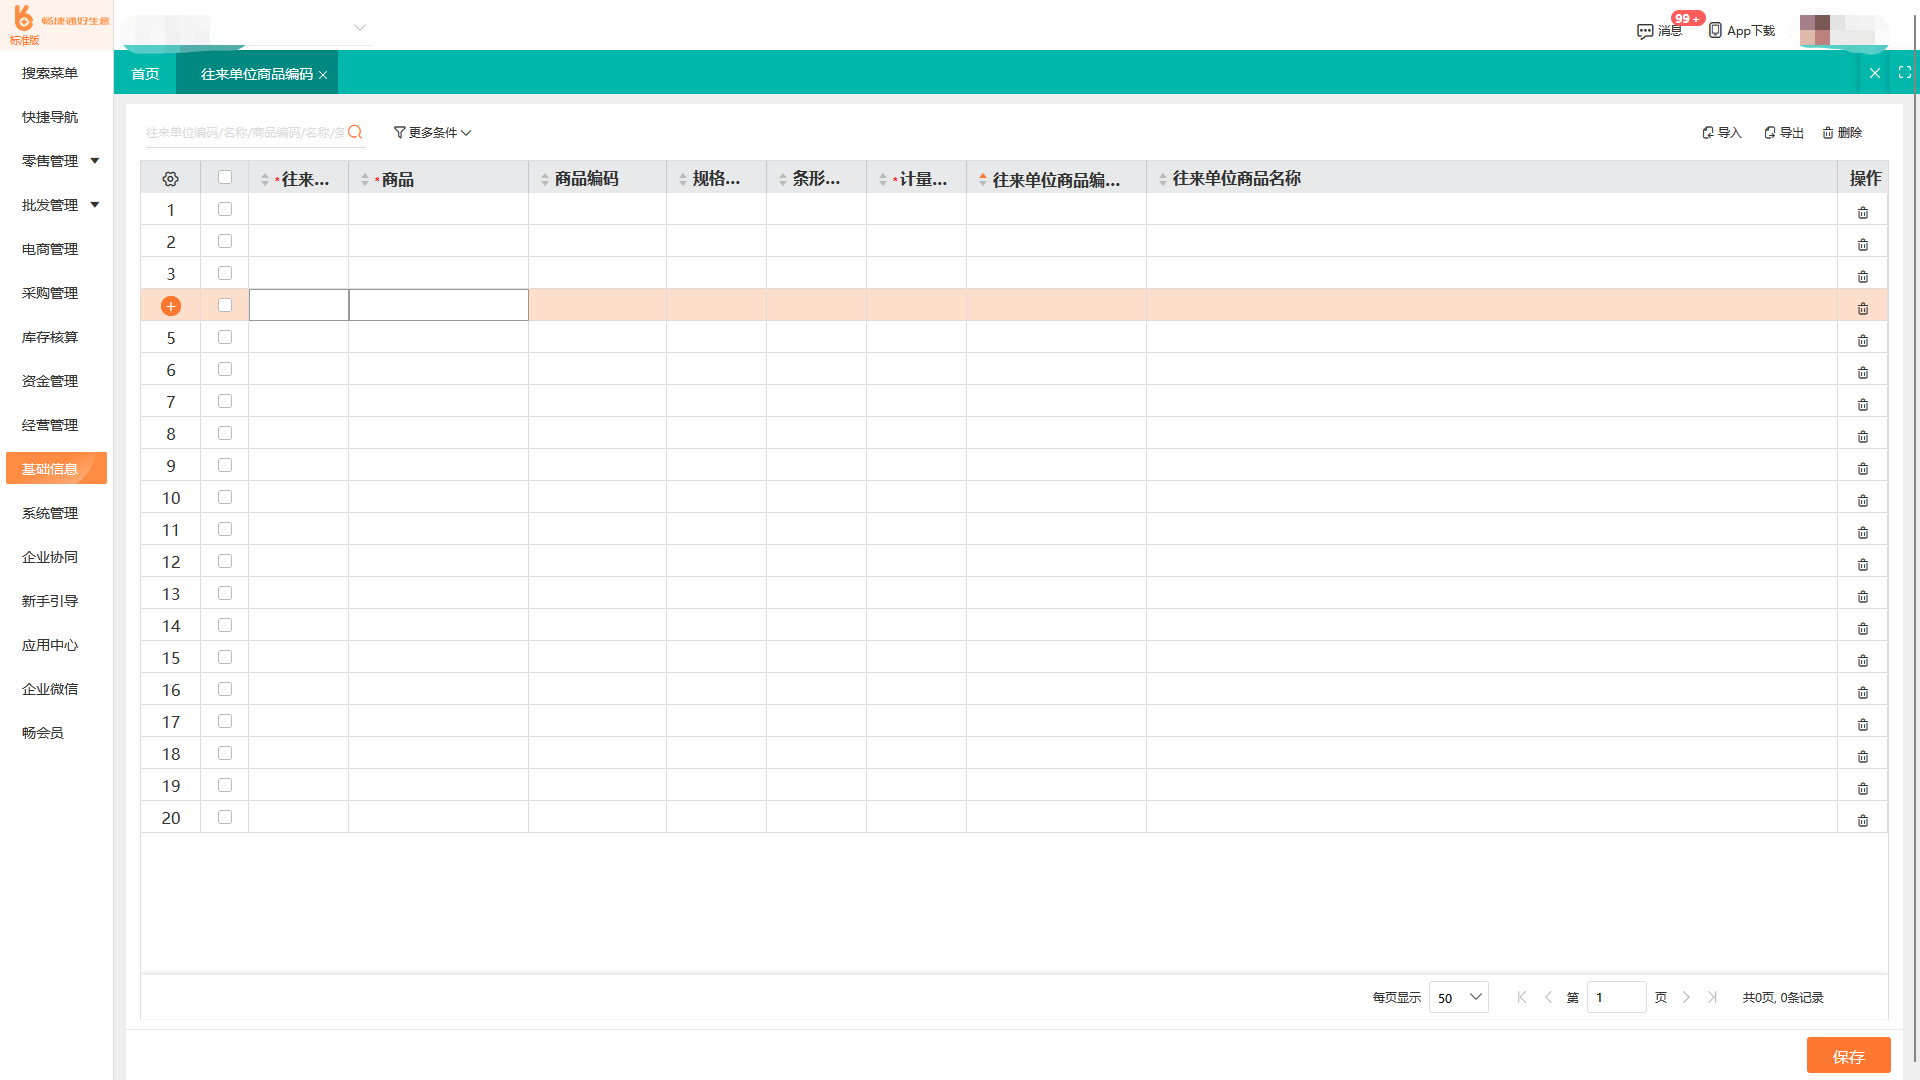Click the page number input field
The width and height of the screenshot is (1920, 1080).
pyautogui.click(x=1615, y=997)
